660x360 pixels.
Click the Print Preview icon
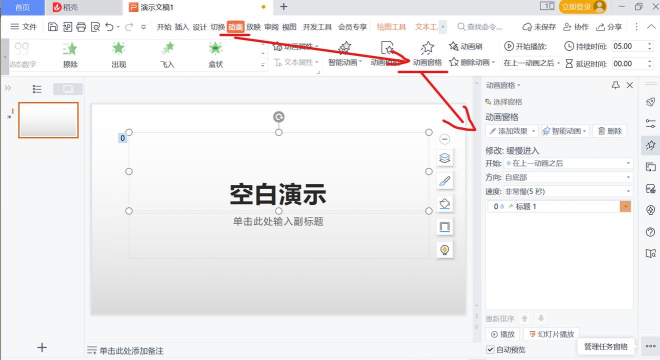pos(96,27)
